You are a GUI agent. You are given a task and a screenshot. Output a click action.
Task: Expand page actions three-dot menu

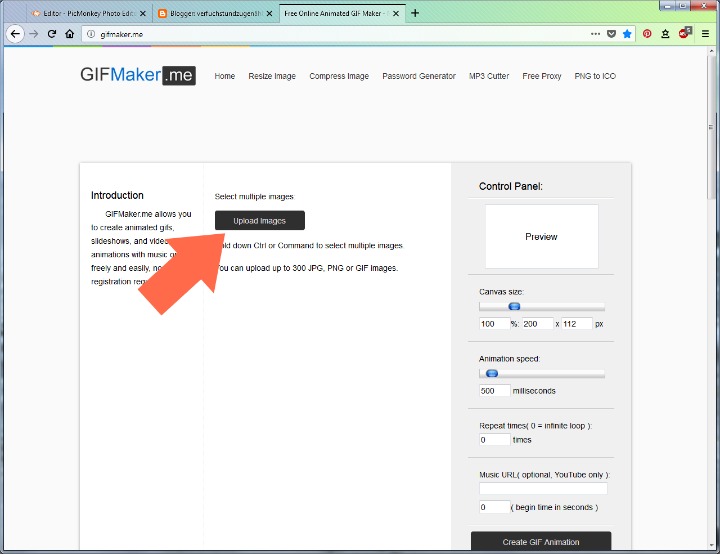pos(595,33)
